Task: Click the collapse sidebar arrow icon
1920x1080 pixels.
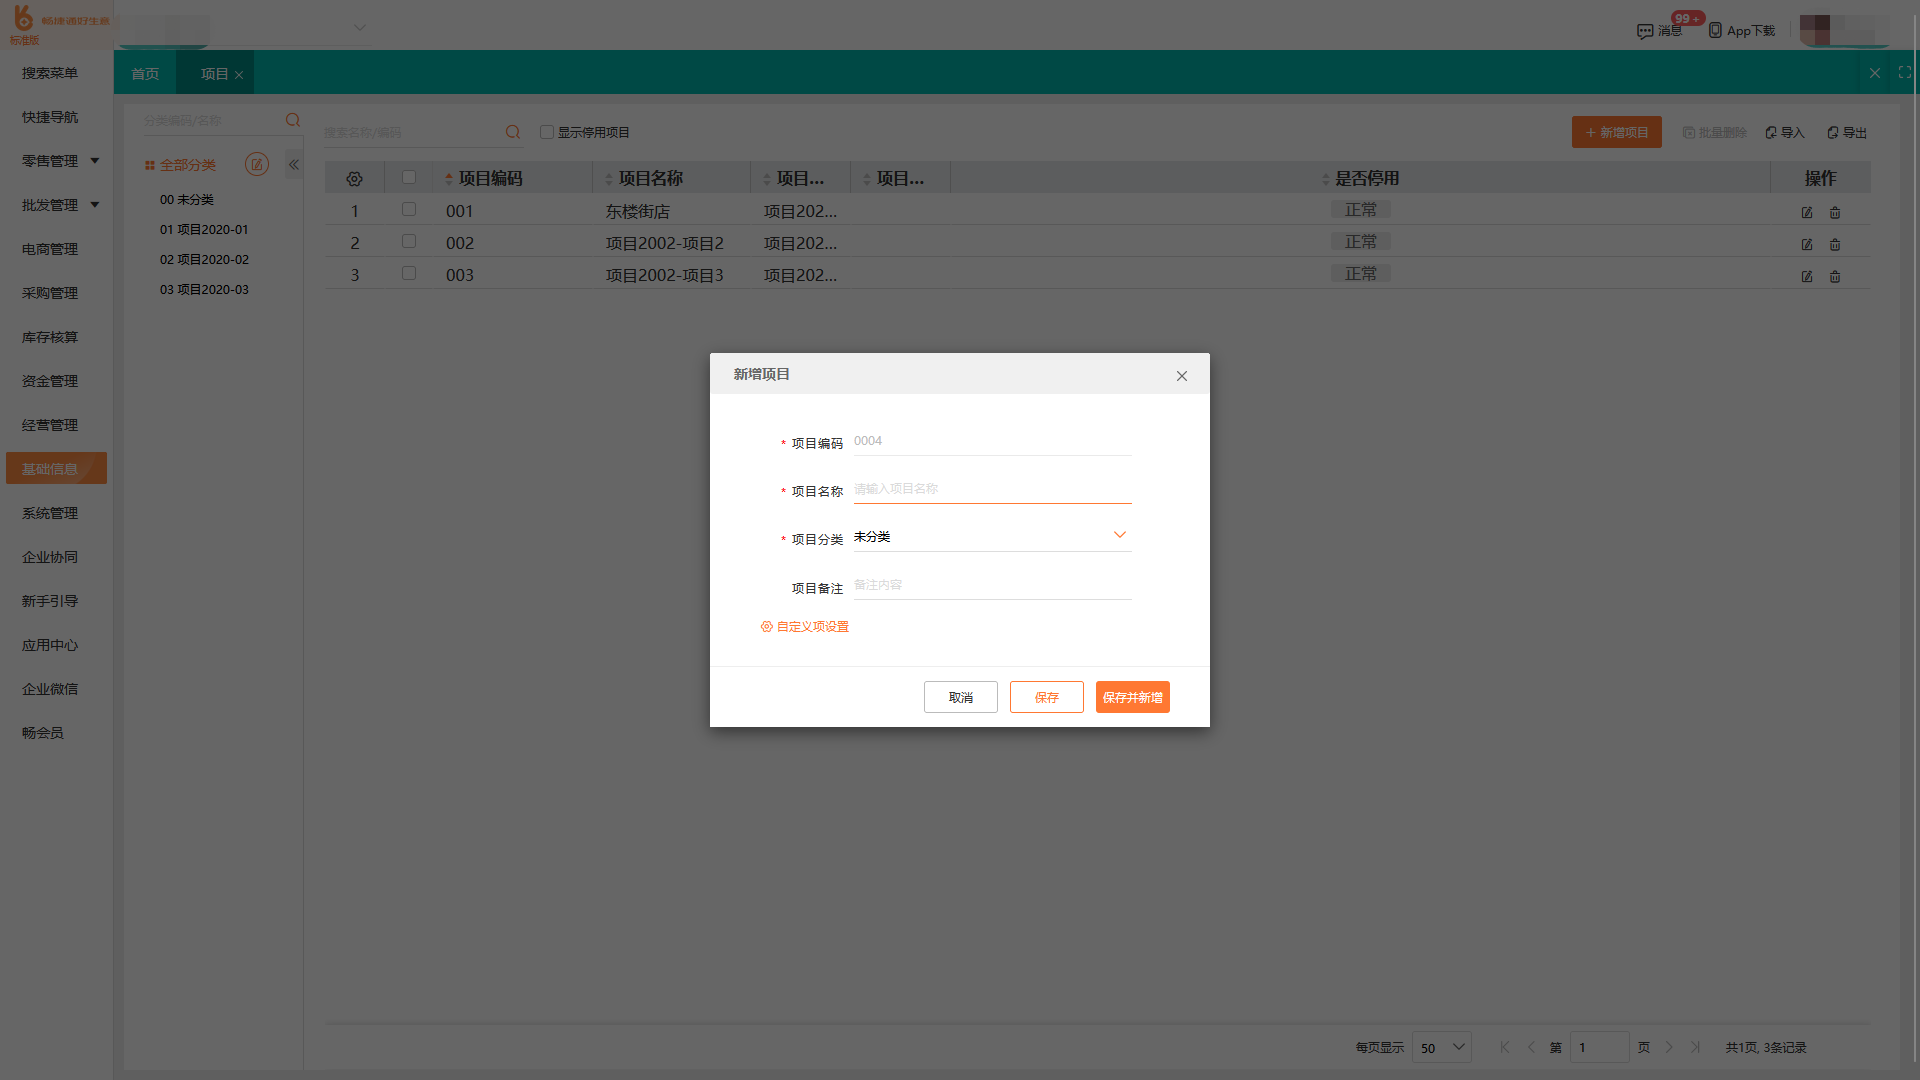Action: 294,165
